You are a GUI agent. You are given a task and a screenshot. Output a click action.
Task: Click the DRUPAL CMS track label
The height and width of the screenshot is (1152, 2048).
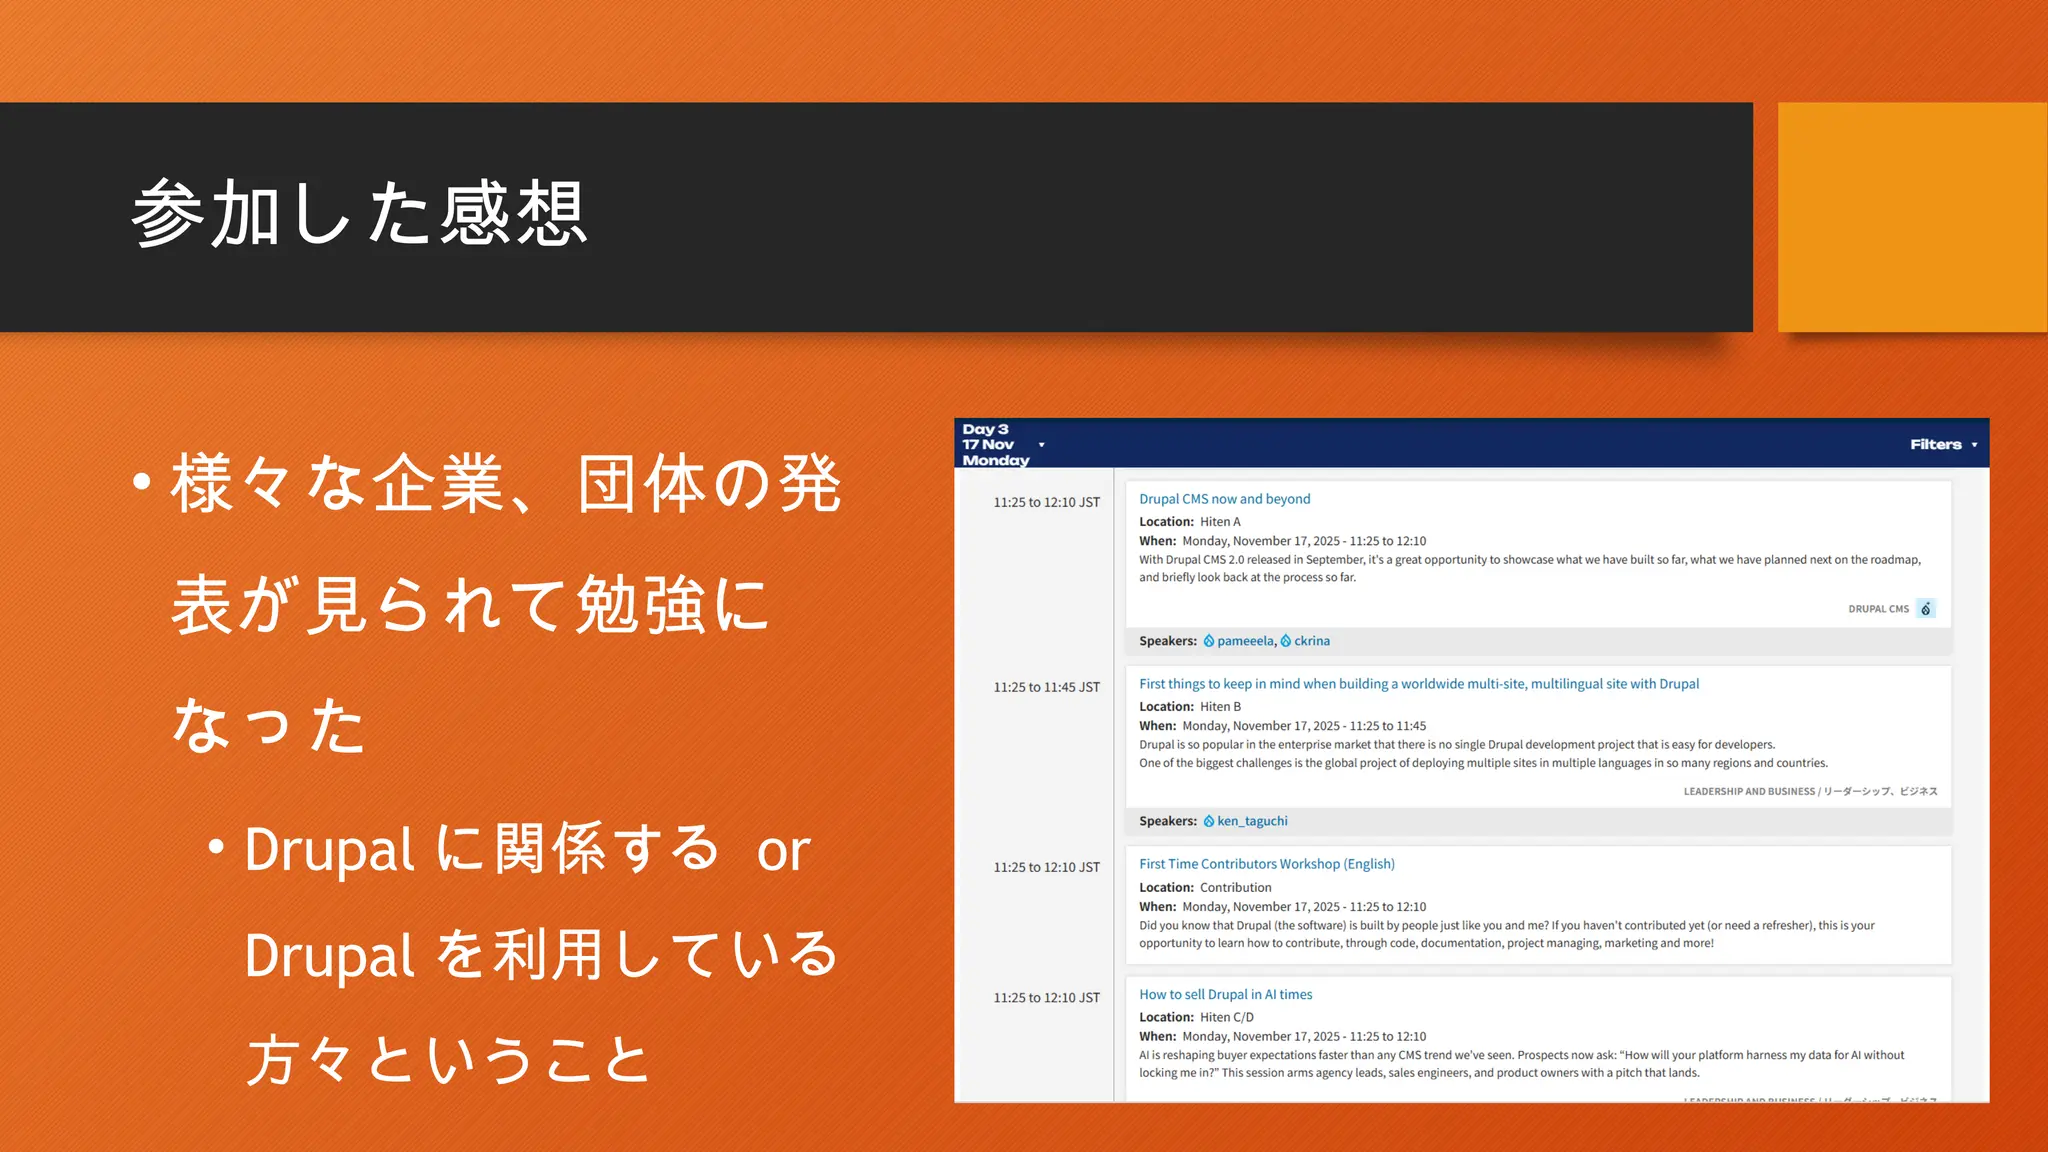pos(1880,608)
